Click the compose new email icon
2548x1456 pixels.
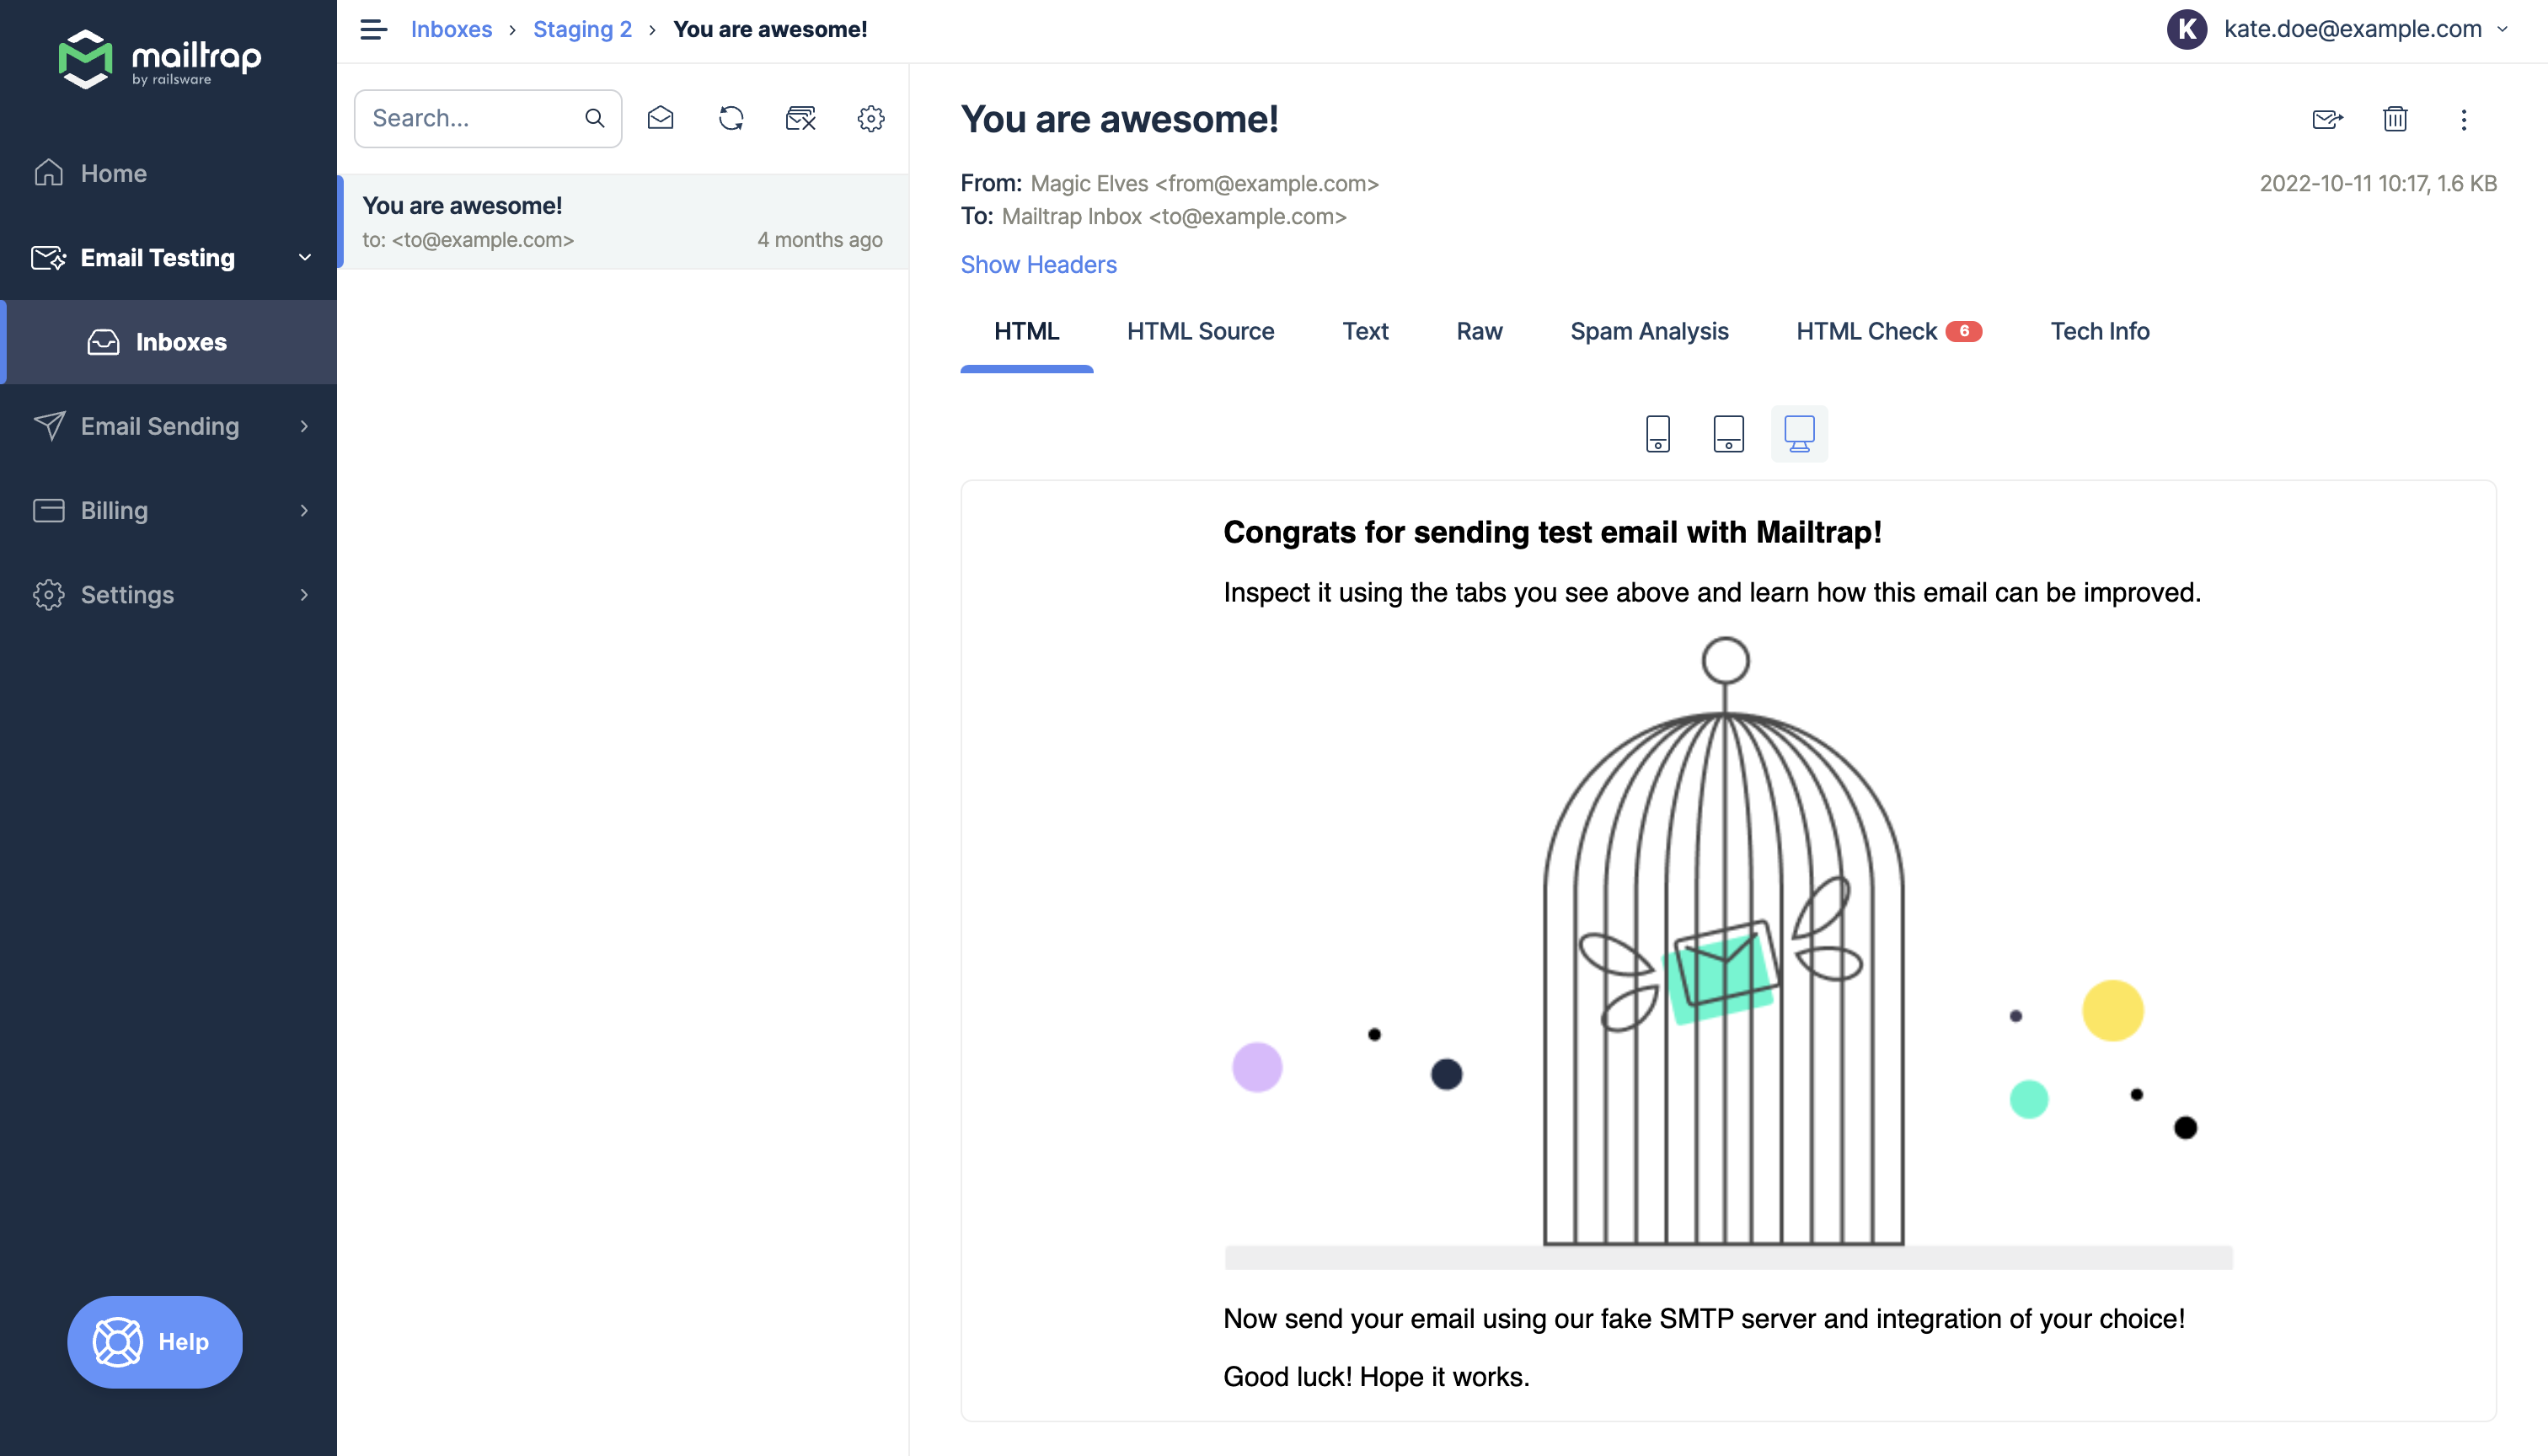660,119
